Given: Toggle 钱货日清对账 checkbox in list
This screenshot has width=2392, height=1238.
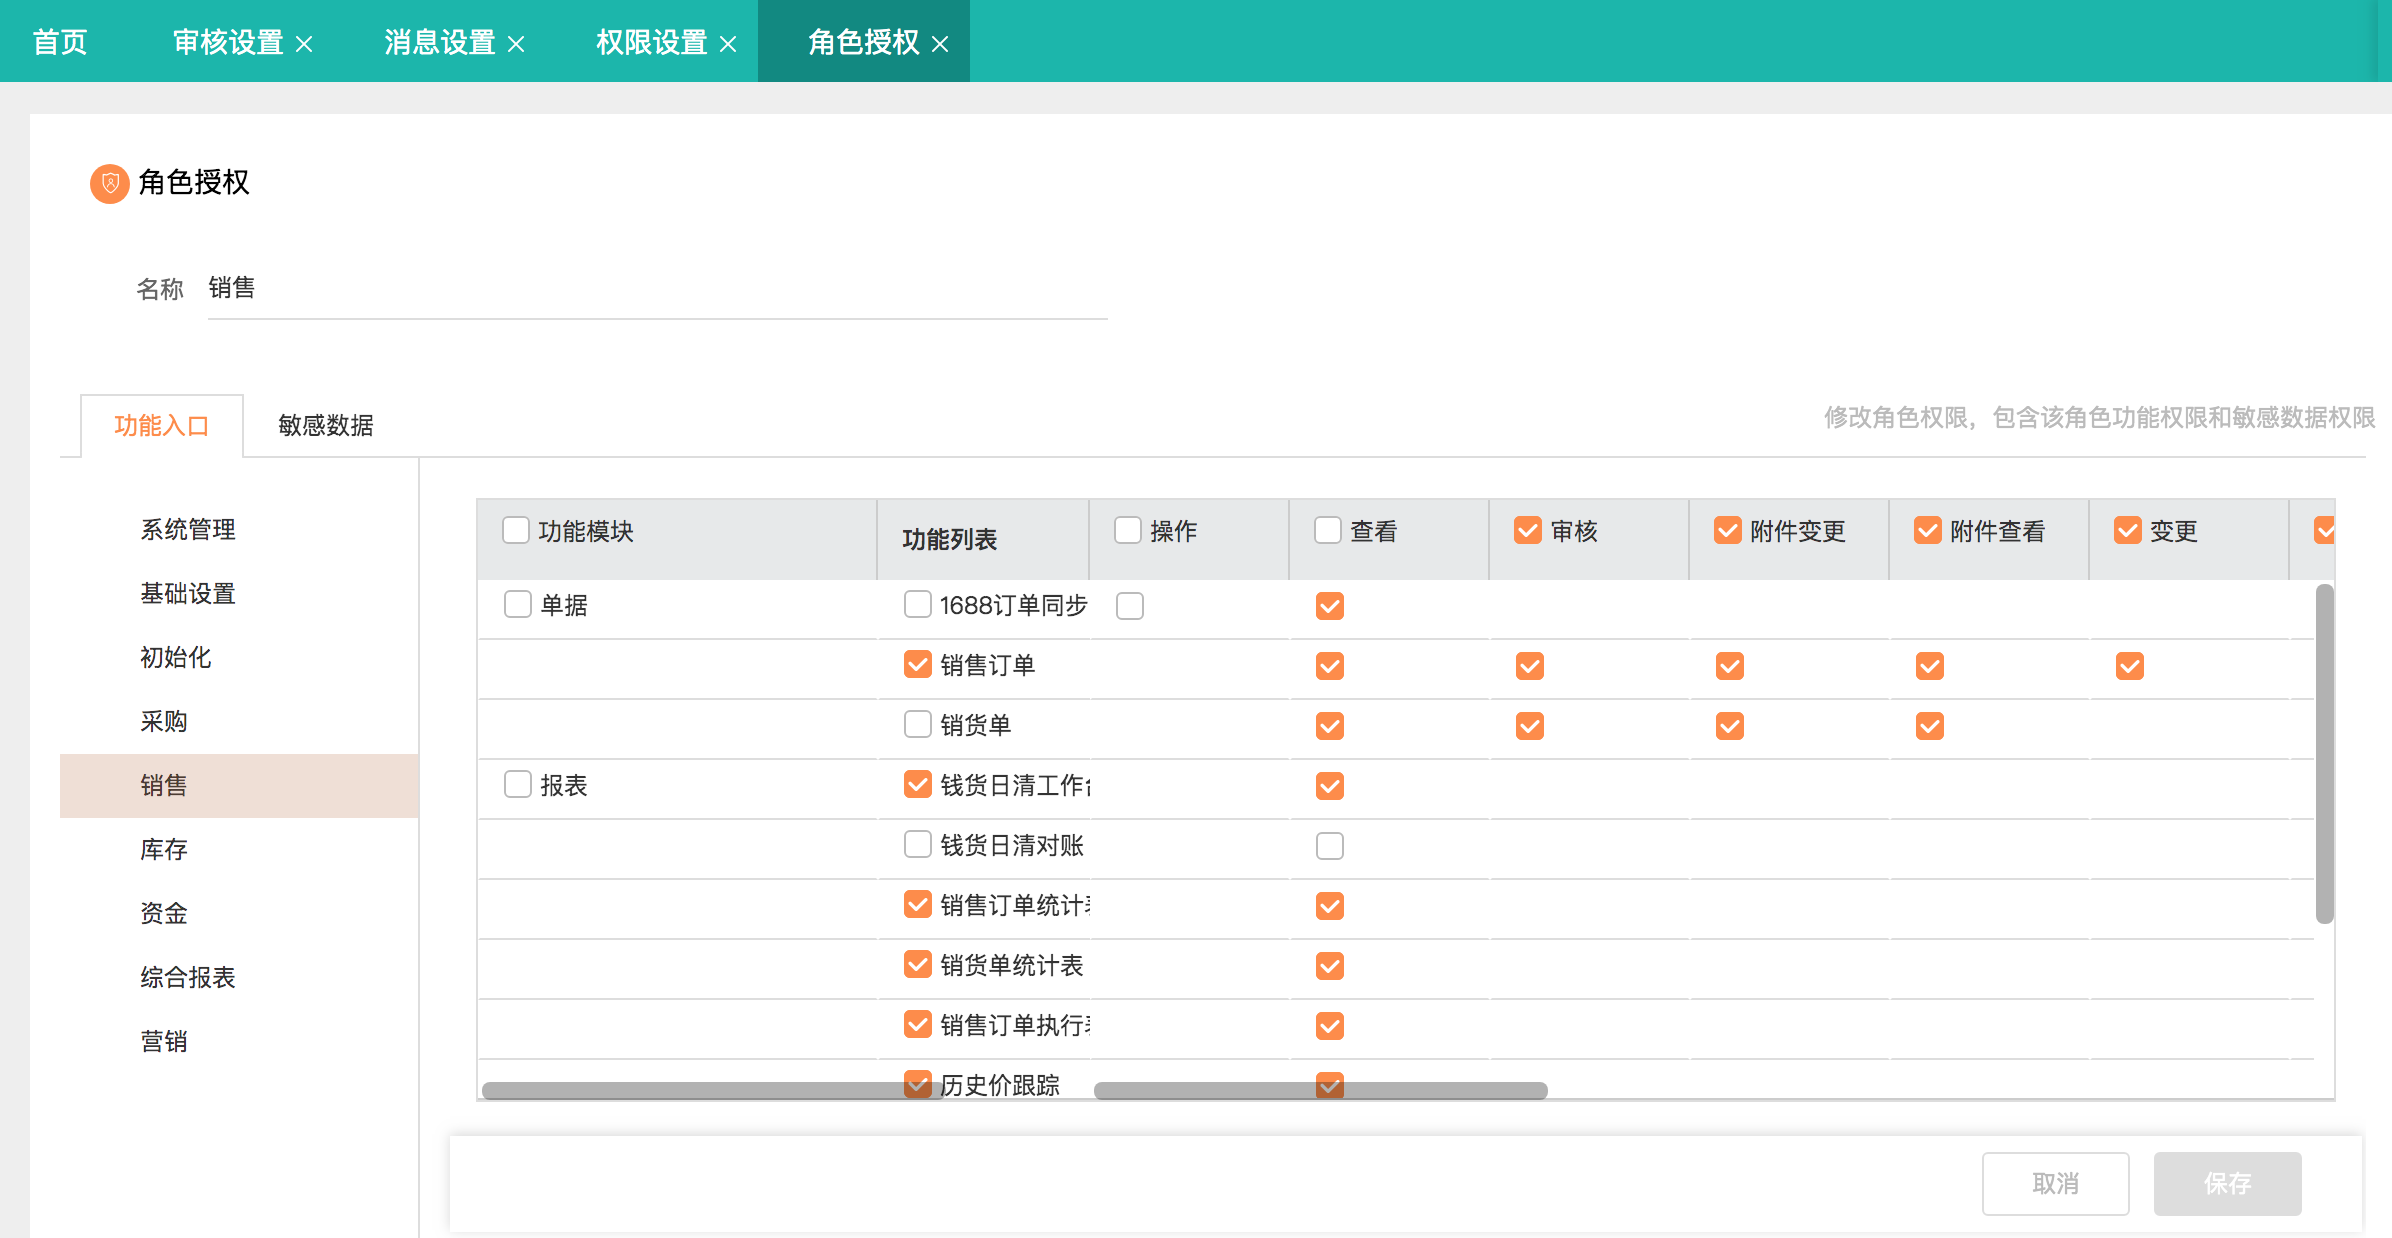Looking at the screenshot, I should click(x=914, y=845).
